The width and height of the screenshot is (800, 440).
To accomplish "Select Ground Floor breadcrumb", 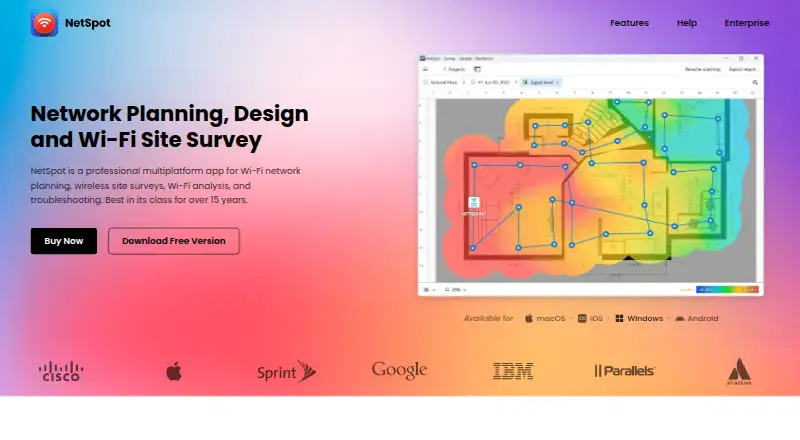I will point(440,82).
